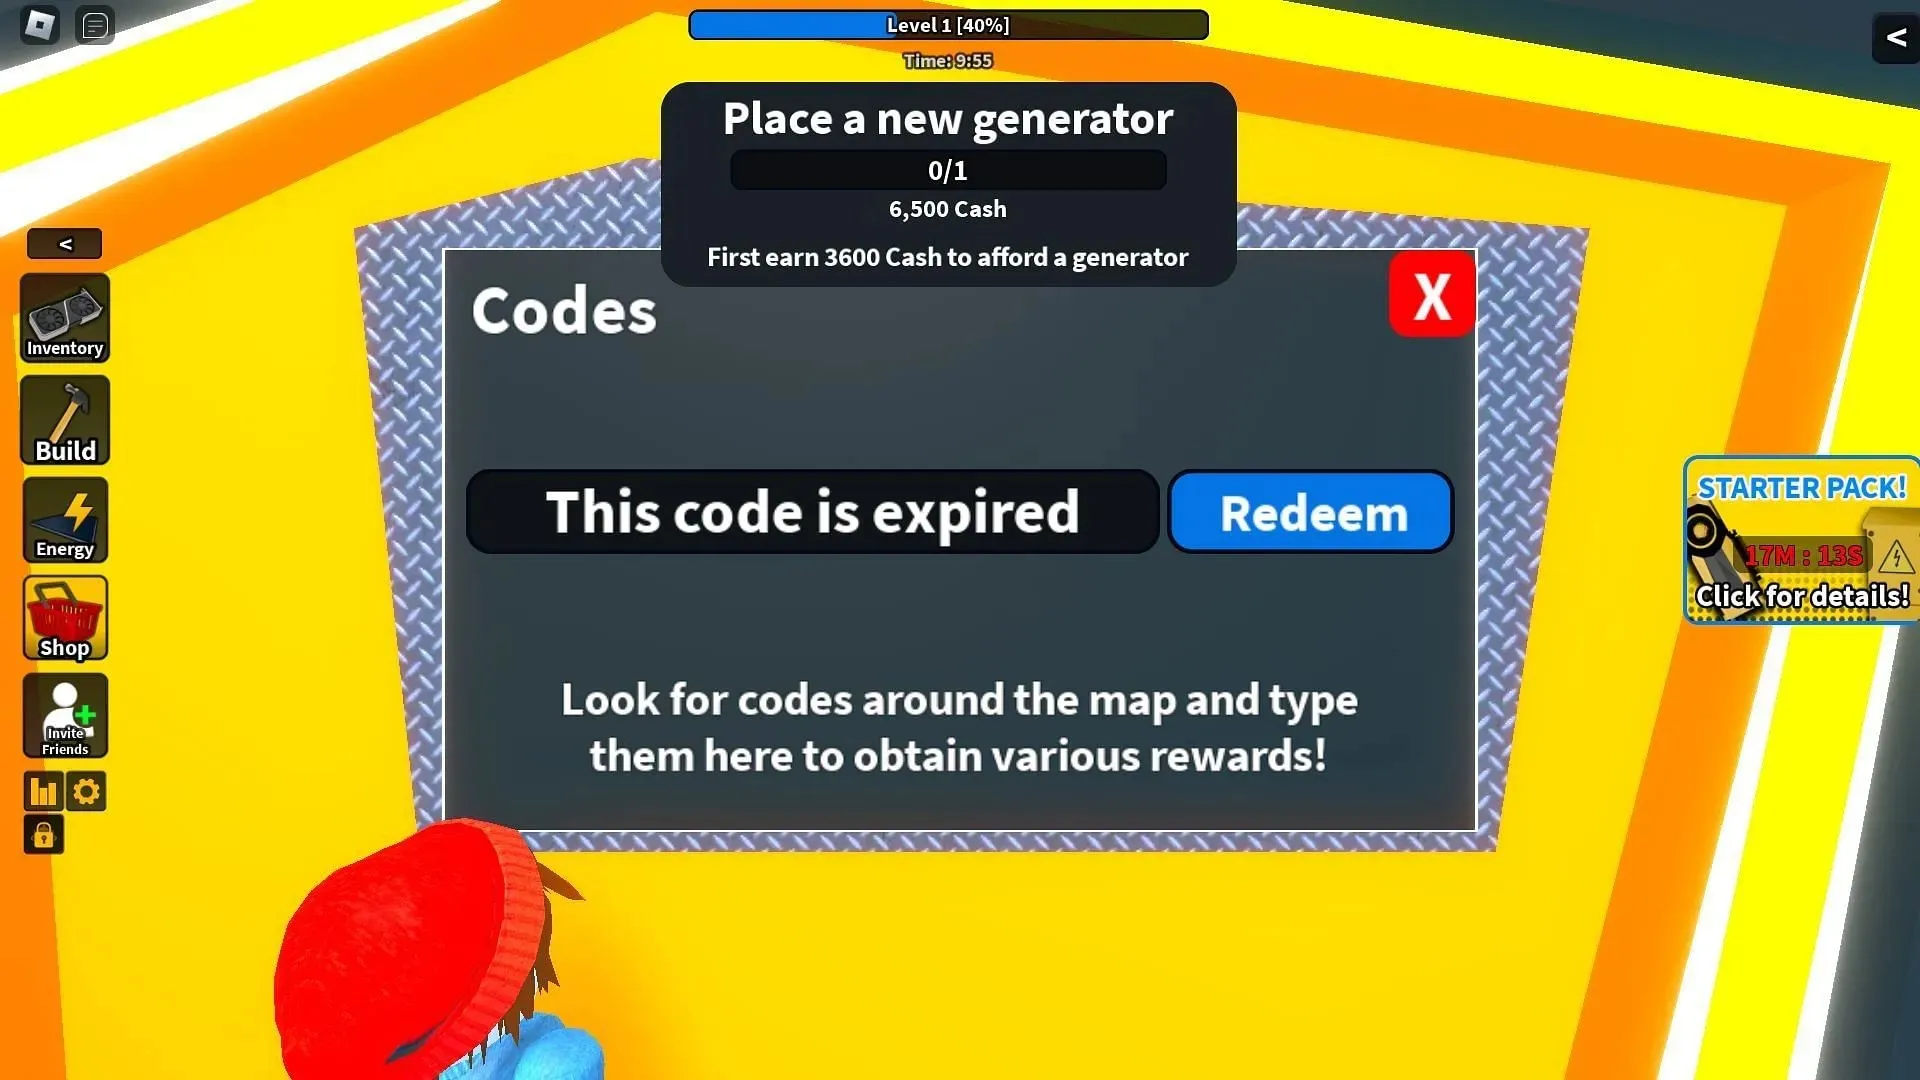View Level 1 progress bar
Screen dimensions: 1920x1080
click(x=947, y=25)
